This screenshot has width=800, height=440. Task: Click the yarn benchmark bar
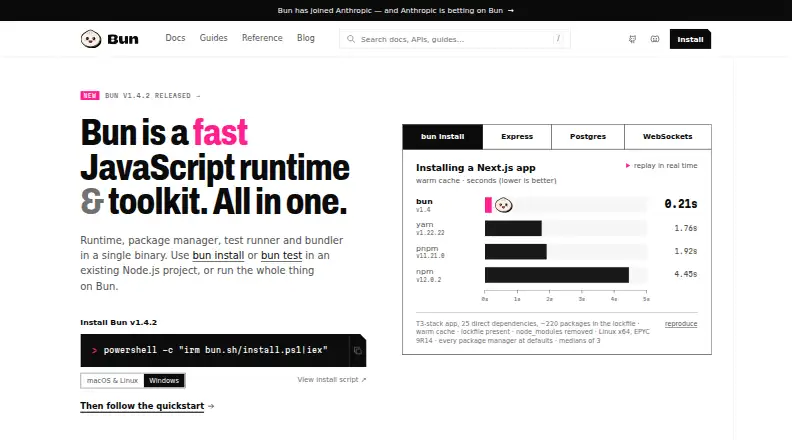513,228
